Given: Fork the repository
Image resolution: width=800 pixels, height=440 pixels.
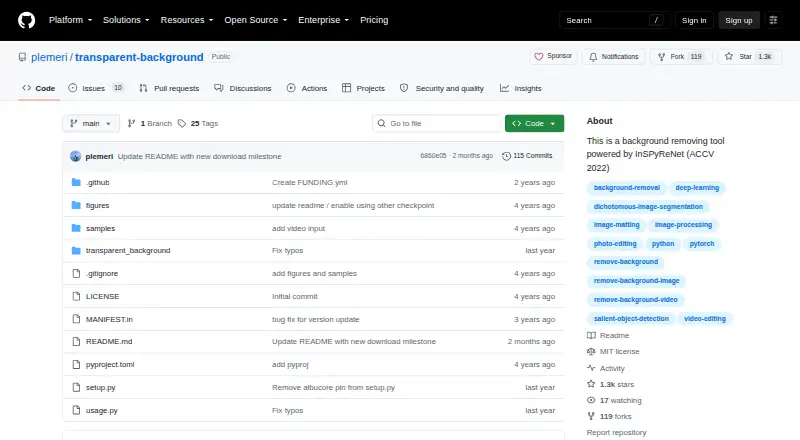Looking at the screenshot, I should click(x=681, y=57).
